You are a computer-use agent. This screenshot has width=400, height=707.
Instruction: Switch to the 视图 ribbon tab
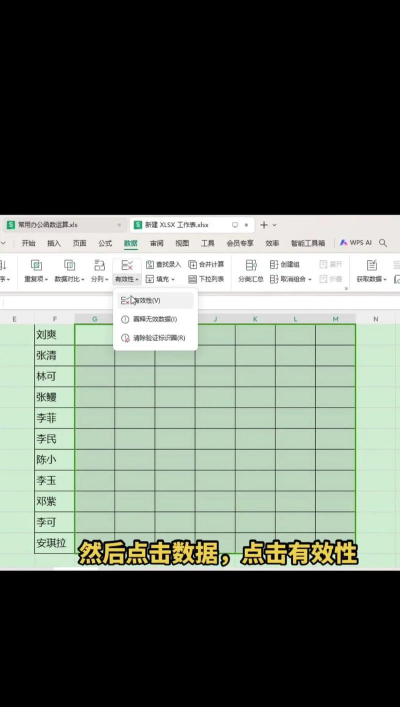point(182,243)
